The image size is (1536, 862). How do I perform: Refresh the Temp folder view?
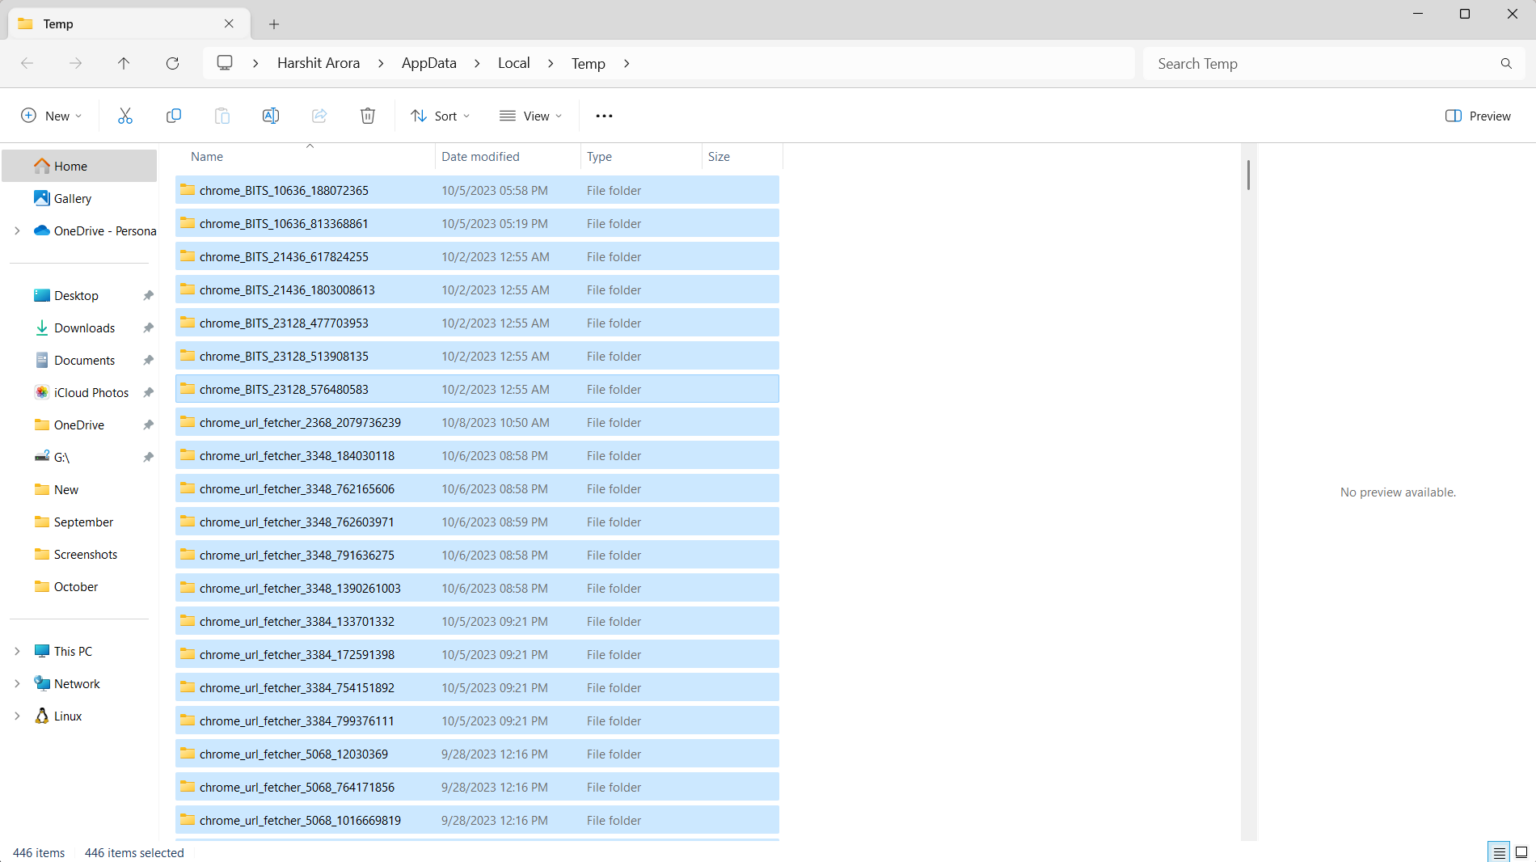tap(172, 63)
